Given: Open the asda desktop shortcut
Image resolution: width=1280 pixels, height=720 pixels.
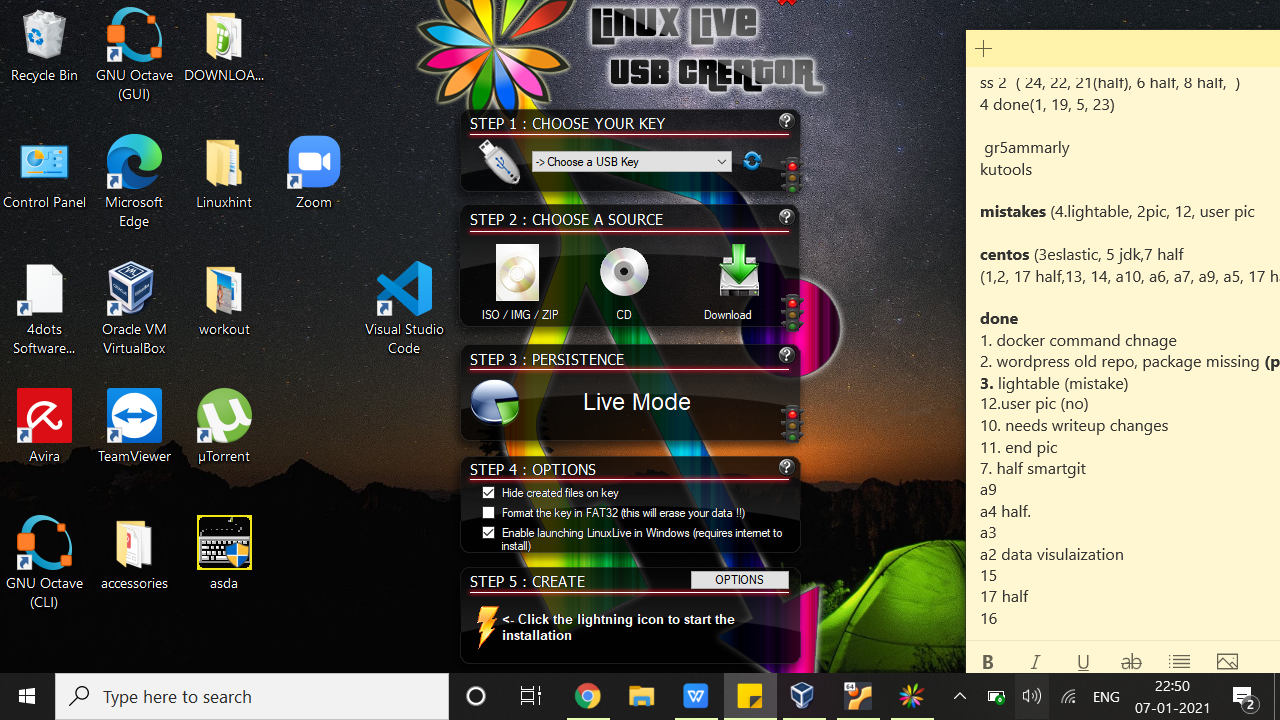Looking at the screenshot, I should pos(224,554).
